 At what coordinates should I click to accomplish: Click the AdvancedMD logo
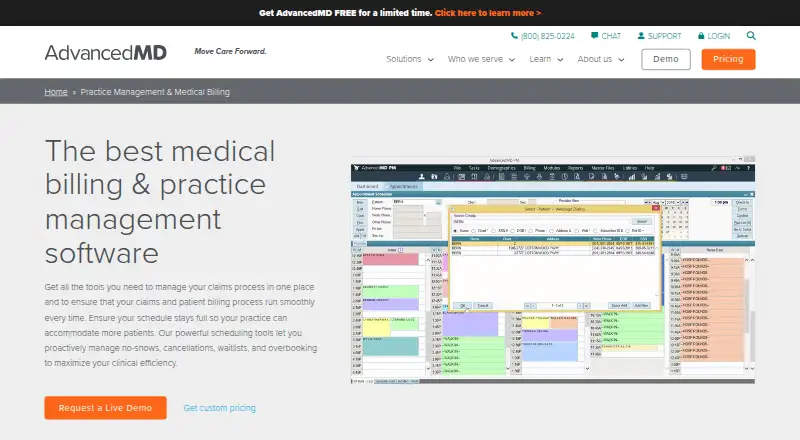[106, 53]
